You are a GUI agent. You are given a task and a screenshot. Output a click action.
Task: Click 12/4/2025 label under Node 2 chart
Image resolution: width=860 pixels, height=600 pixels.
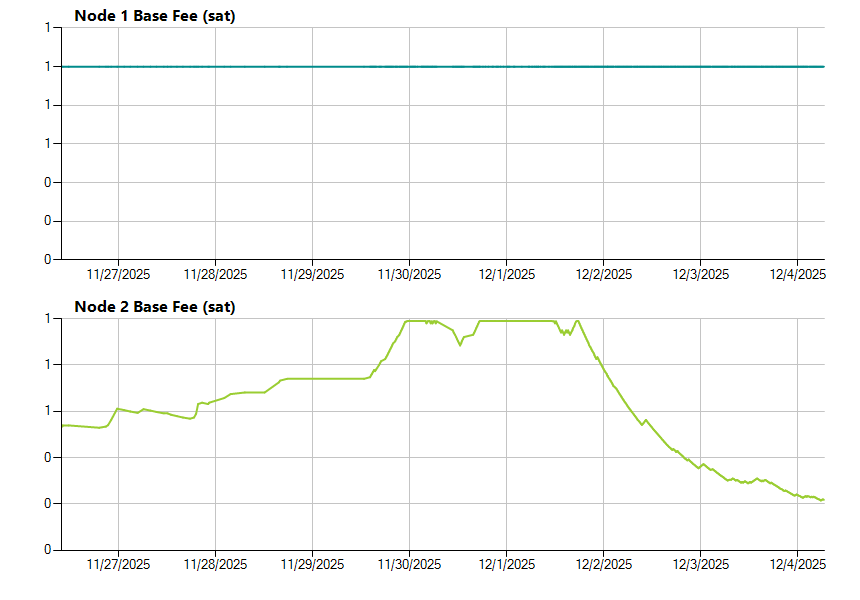tap(796, 565)
